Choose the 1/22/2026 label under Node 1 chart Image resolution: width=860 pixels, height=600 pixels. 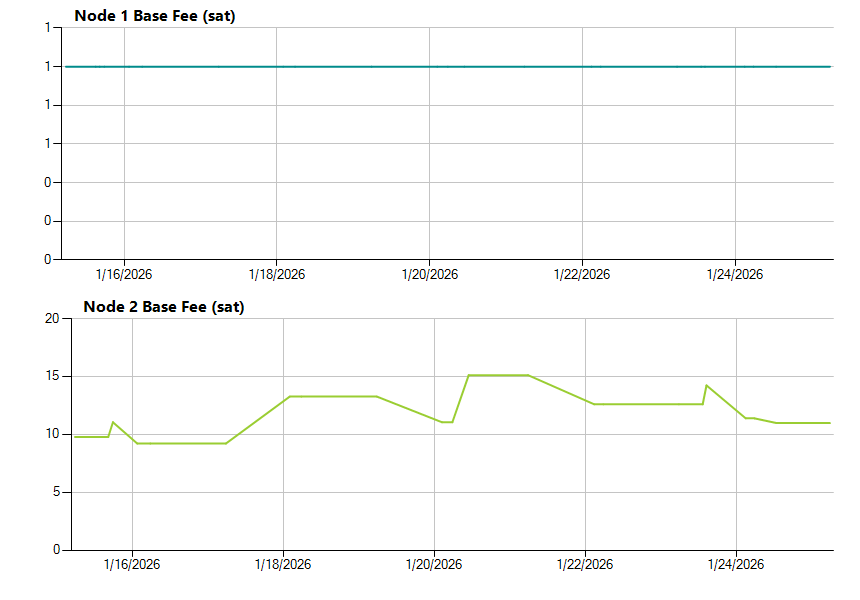583,275
